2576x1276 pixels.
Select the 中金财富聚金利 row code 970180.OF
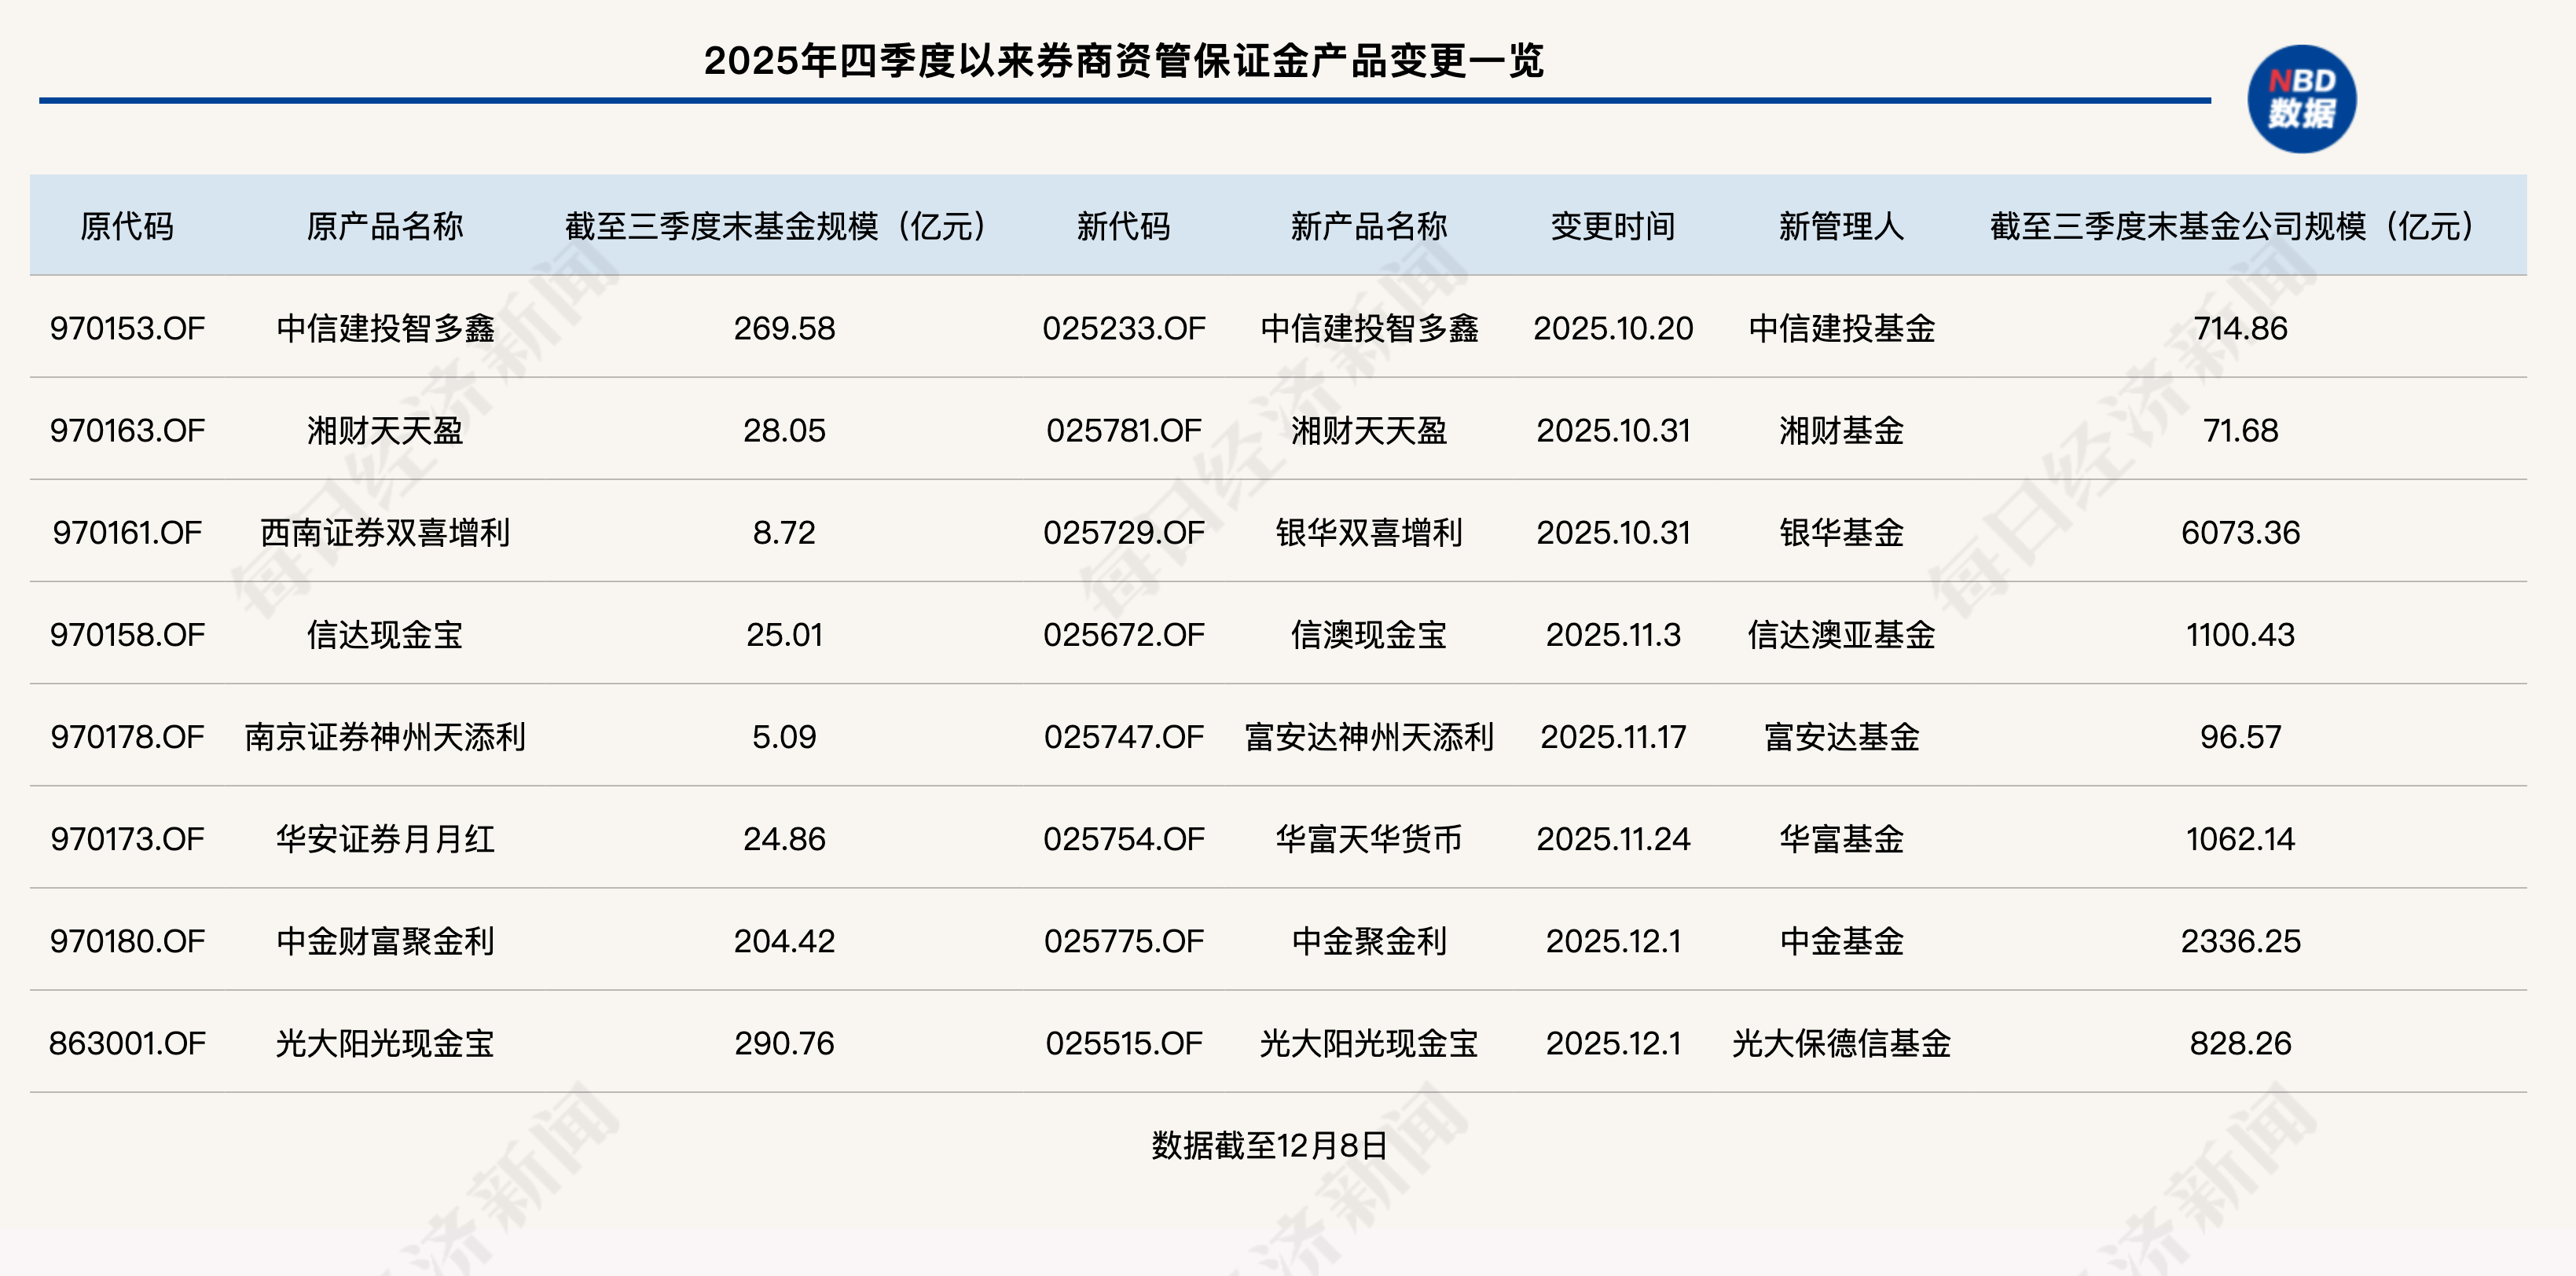(128, 941)
